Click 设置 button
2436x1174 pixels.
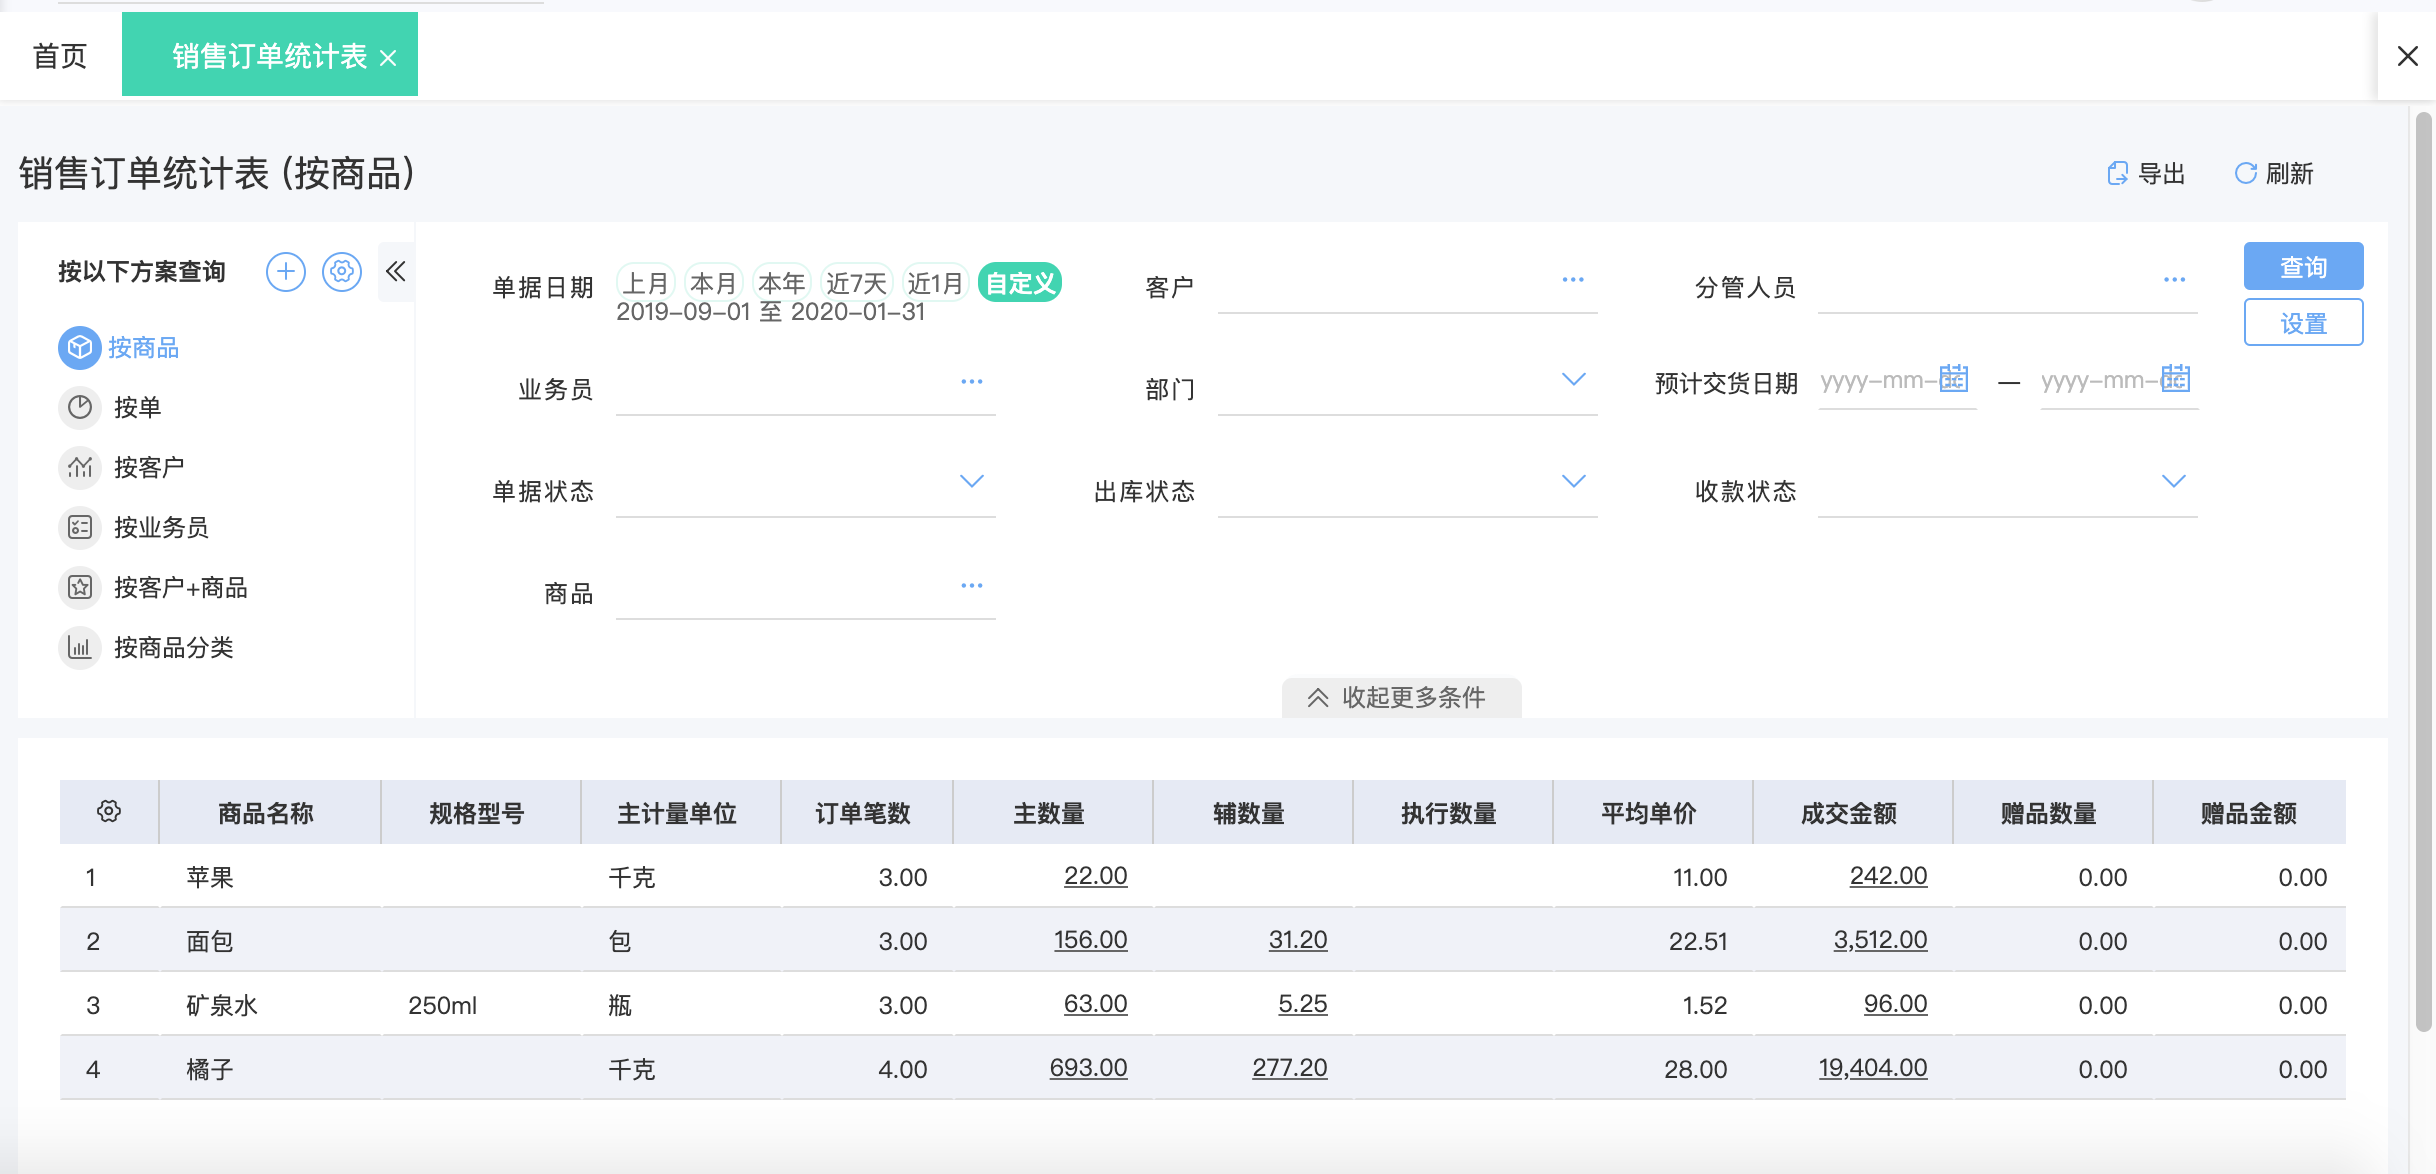2306,321
